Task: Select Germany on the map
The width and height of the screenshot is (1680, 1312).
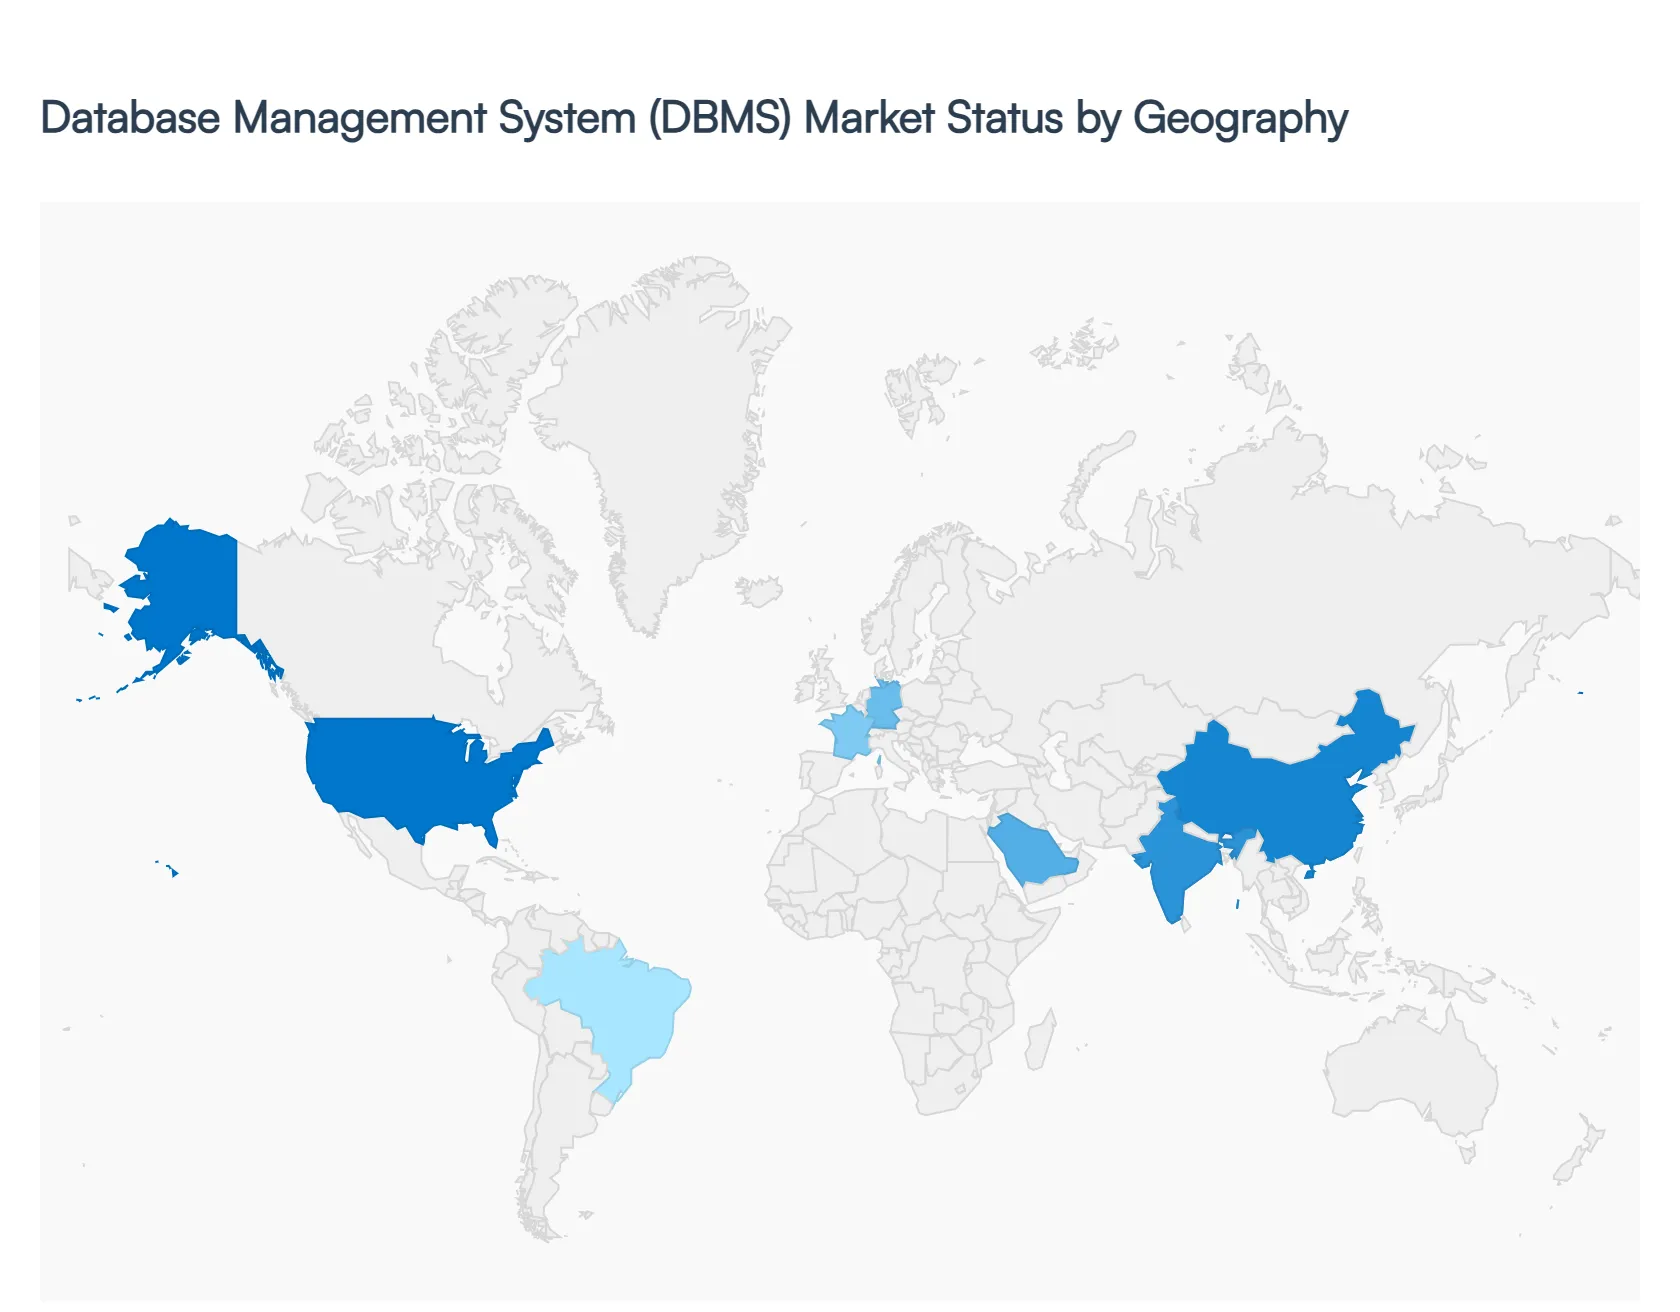Action: click(884, 705)
